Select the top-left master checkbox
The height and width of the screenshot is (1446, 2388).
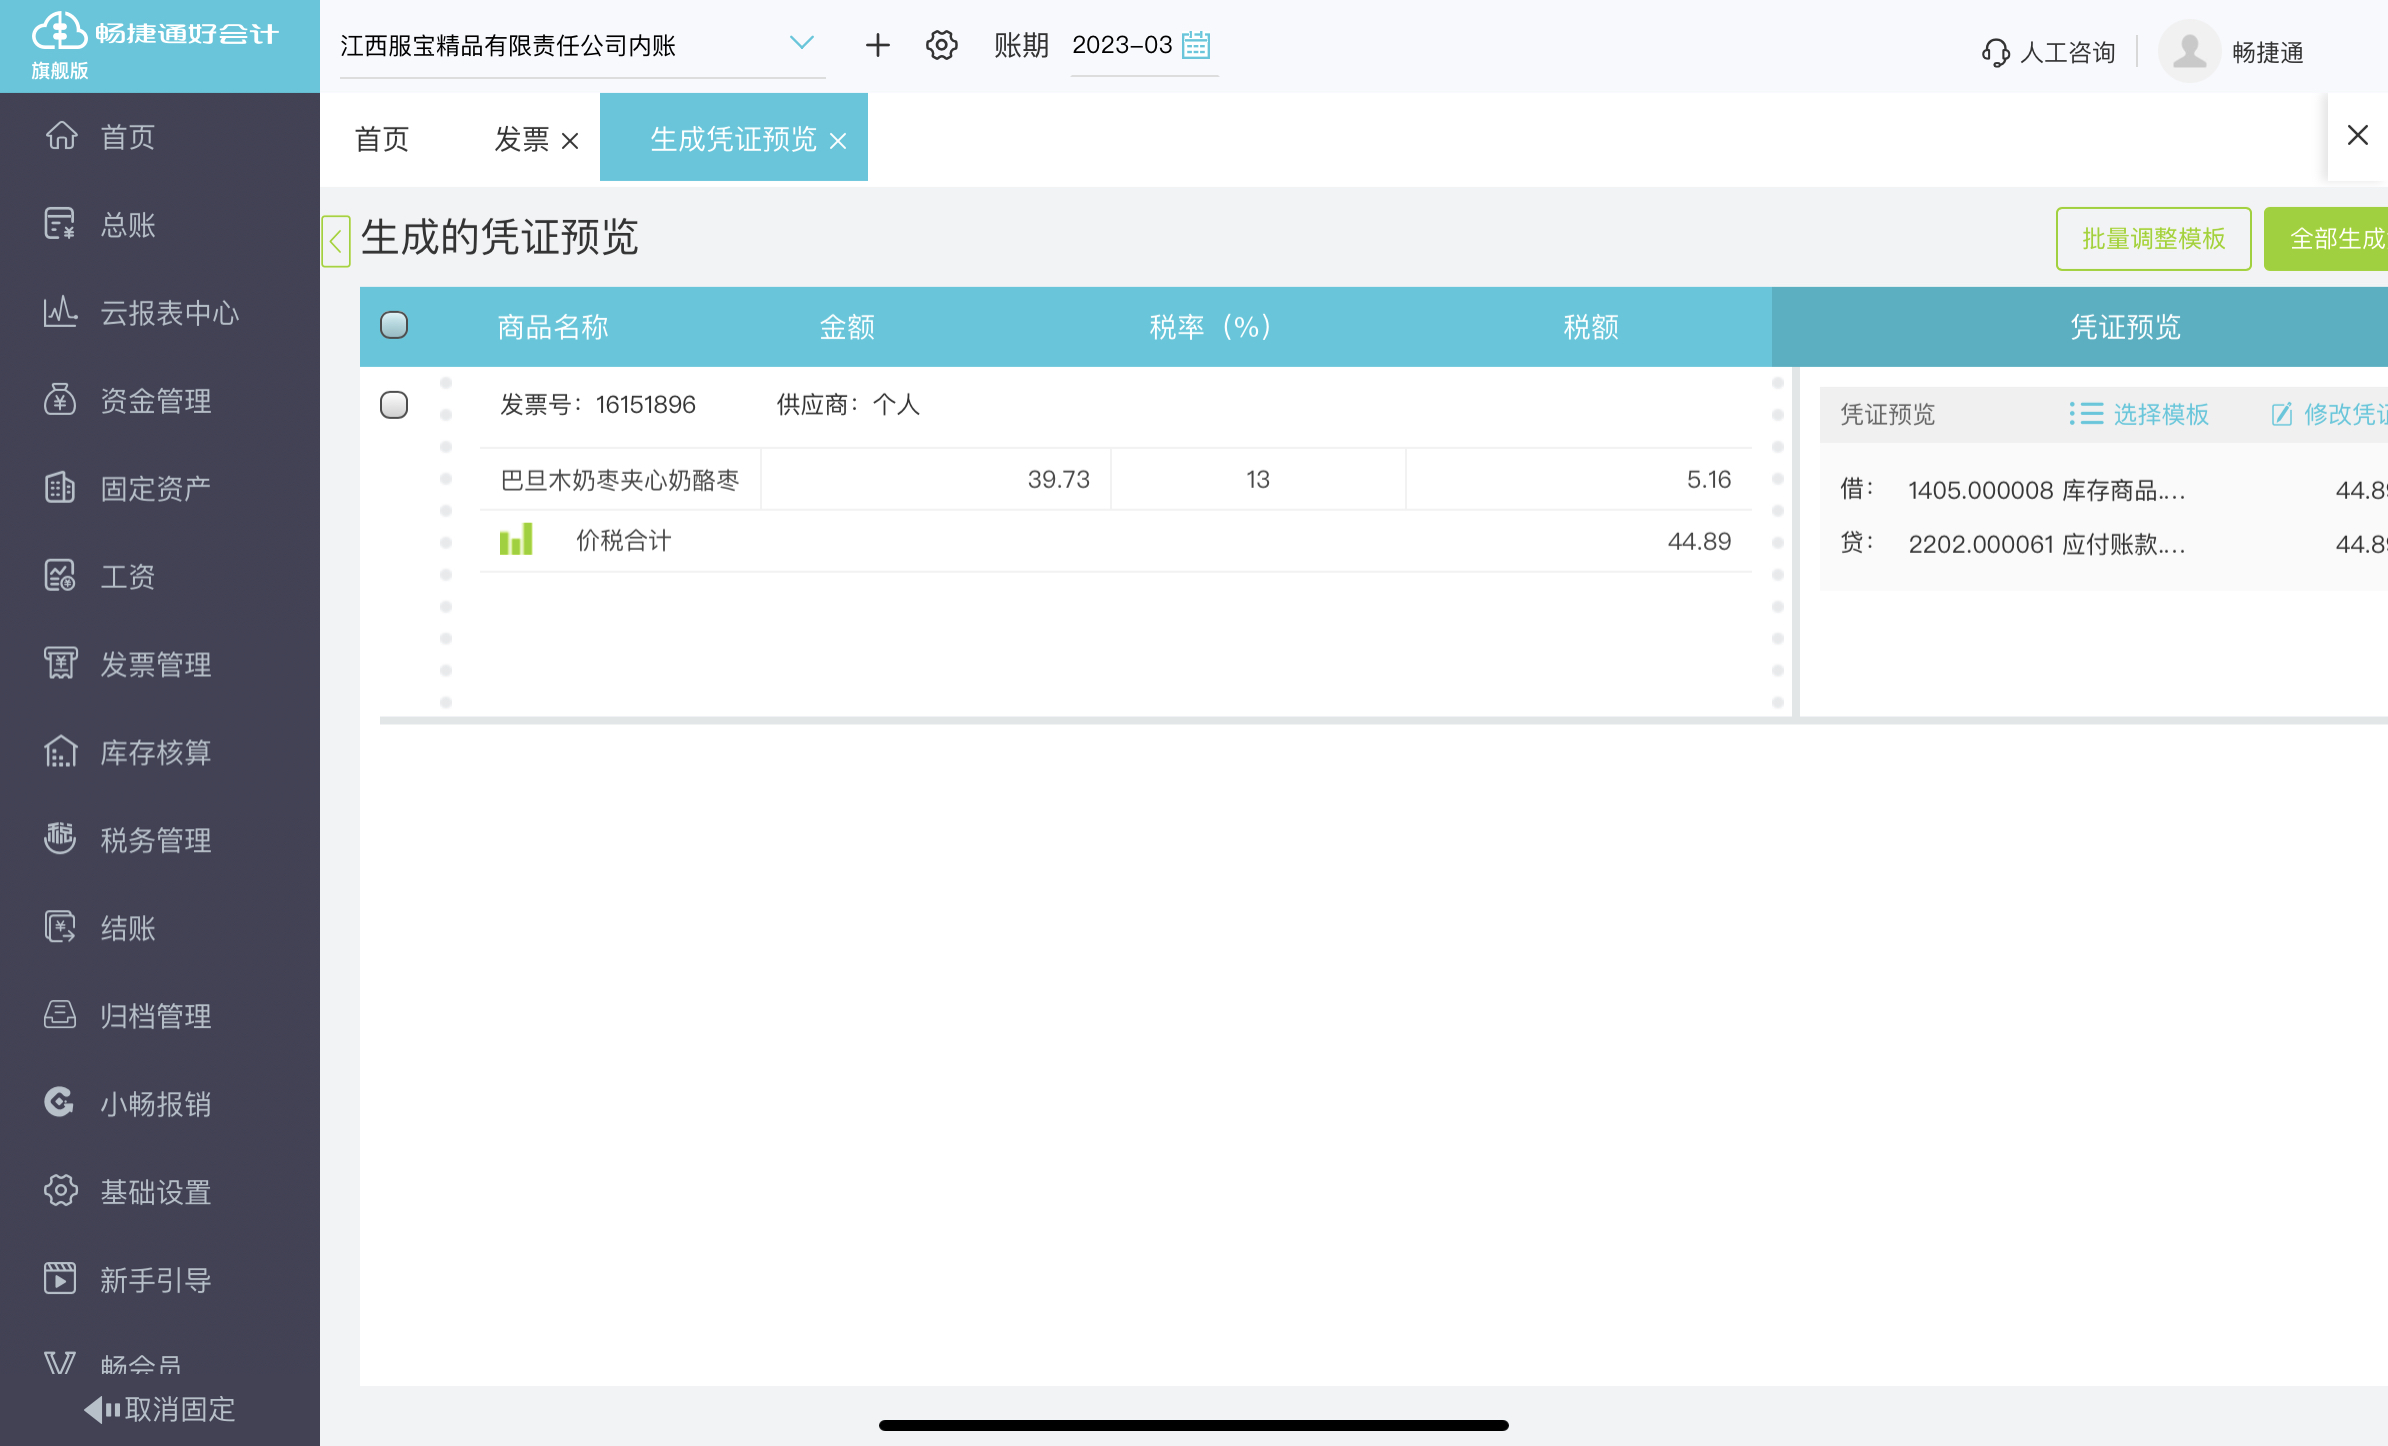click(394, 326)
